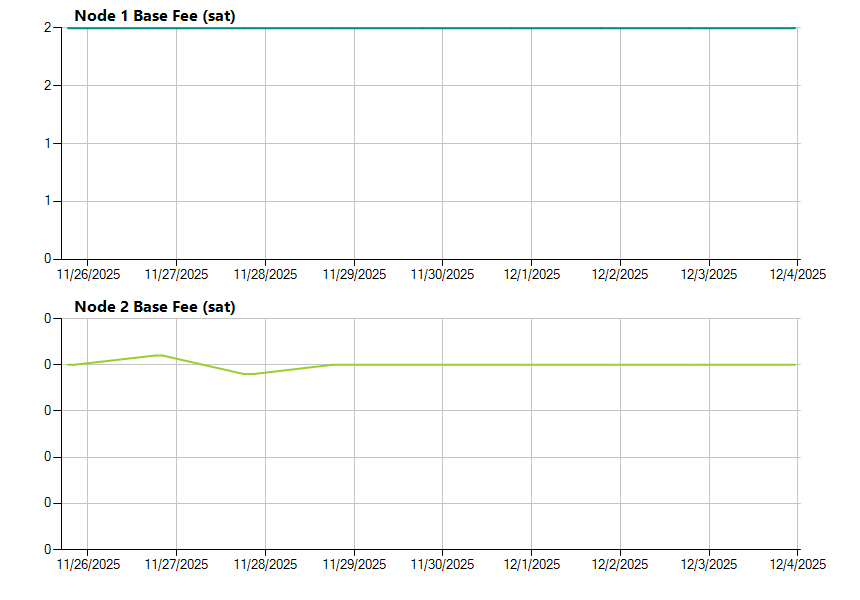
Task: Select 12/2/2025 label under Node 2 chart
Action: (620, 565)
